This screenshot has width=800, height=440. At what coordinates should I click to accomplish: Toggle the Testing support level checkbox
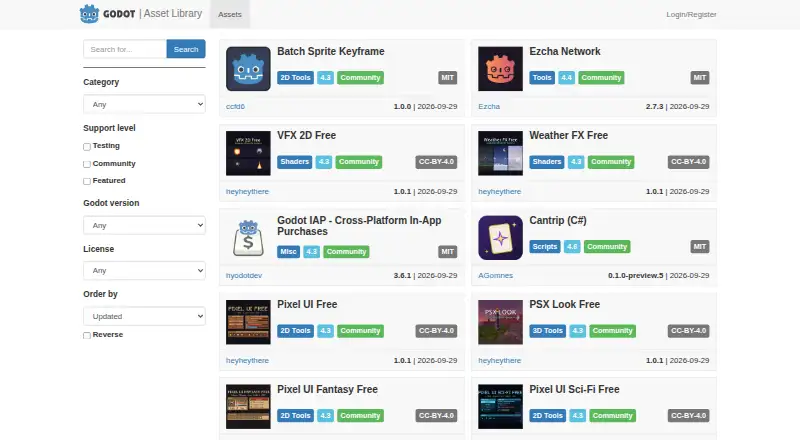[x=87, y=146]
